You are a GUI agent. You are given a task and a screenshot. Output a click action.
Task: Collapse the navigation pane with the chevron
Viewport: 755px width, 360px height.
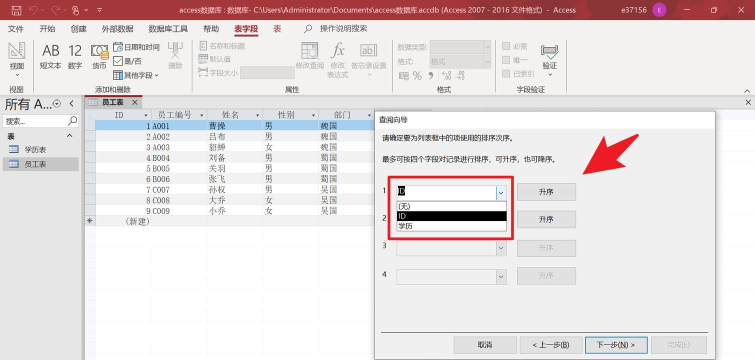pyautogui.click(x=71, y=103)
